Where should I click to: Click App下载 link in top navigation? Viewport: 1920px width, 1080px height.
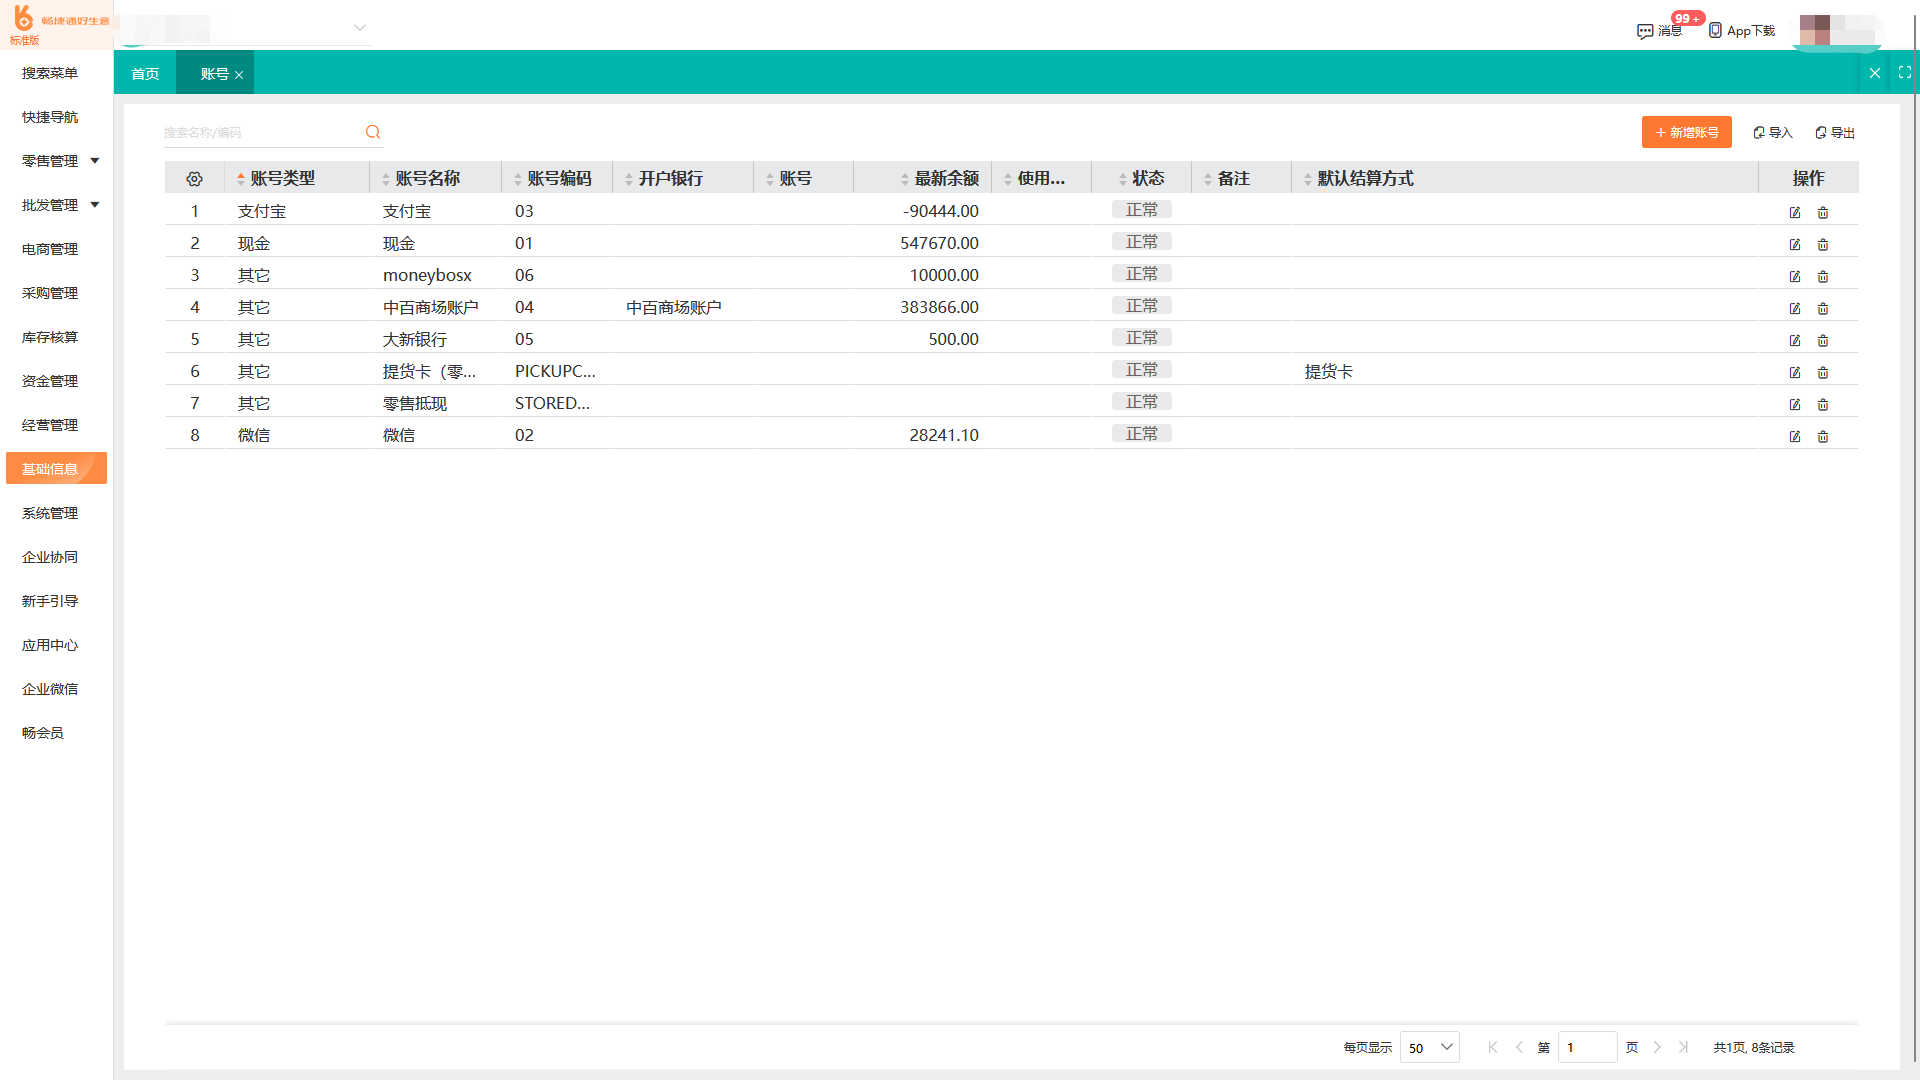pyautogui.click(x=1741, y=30)
